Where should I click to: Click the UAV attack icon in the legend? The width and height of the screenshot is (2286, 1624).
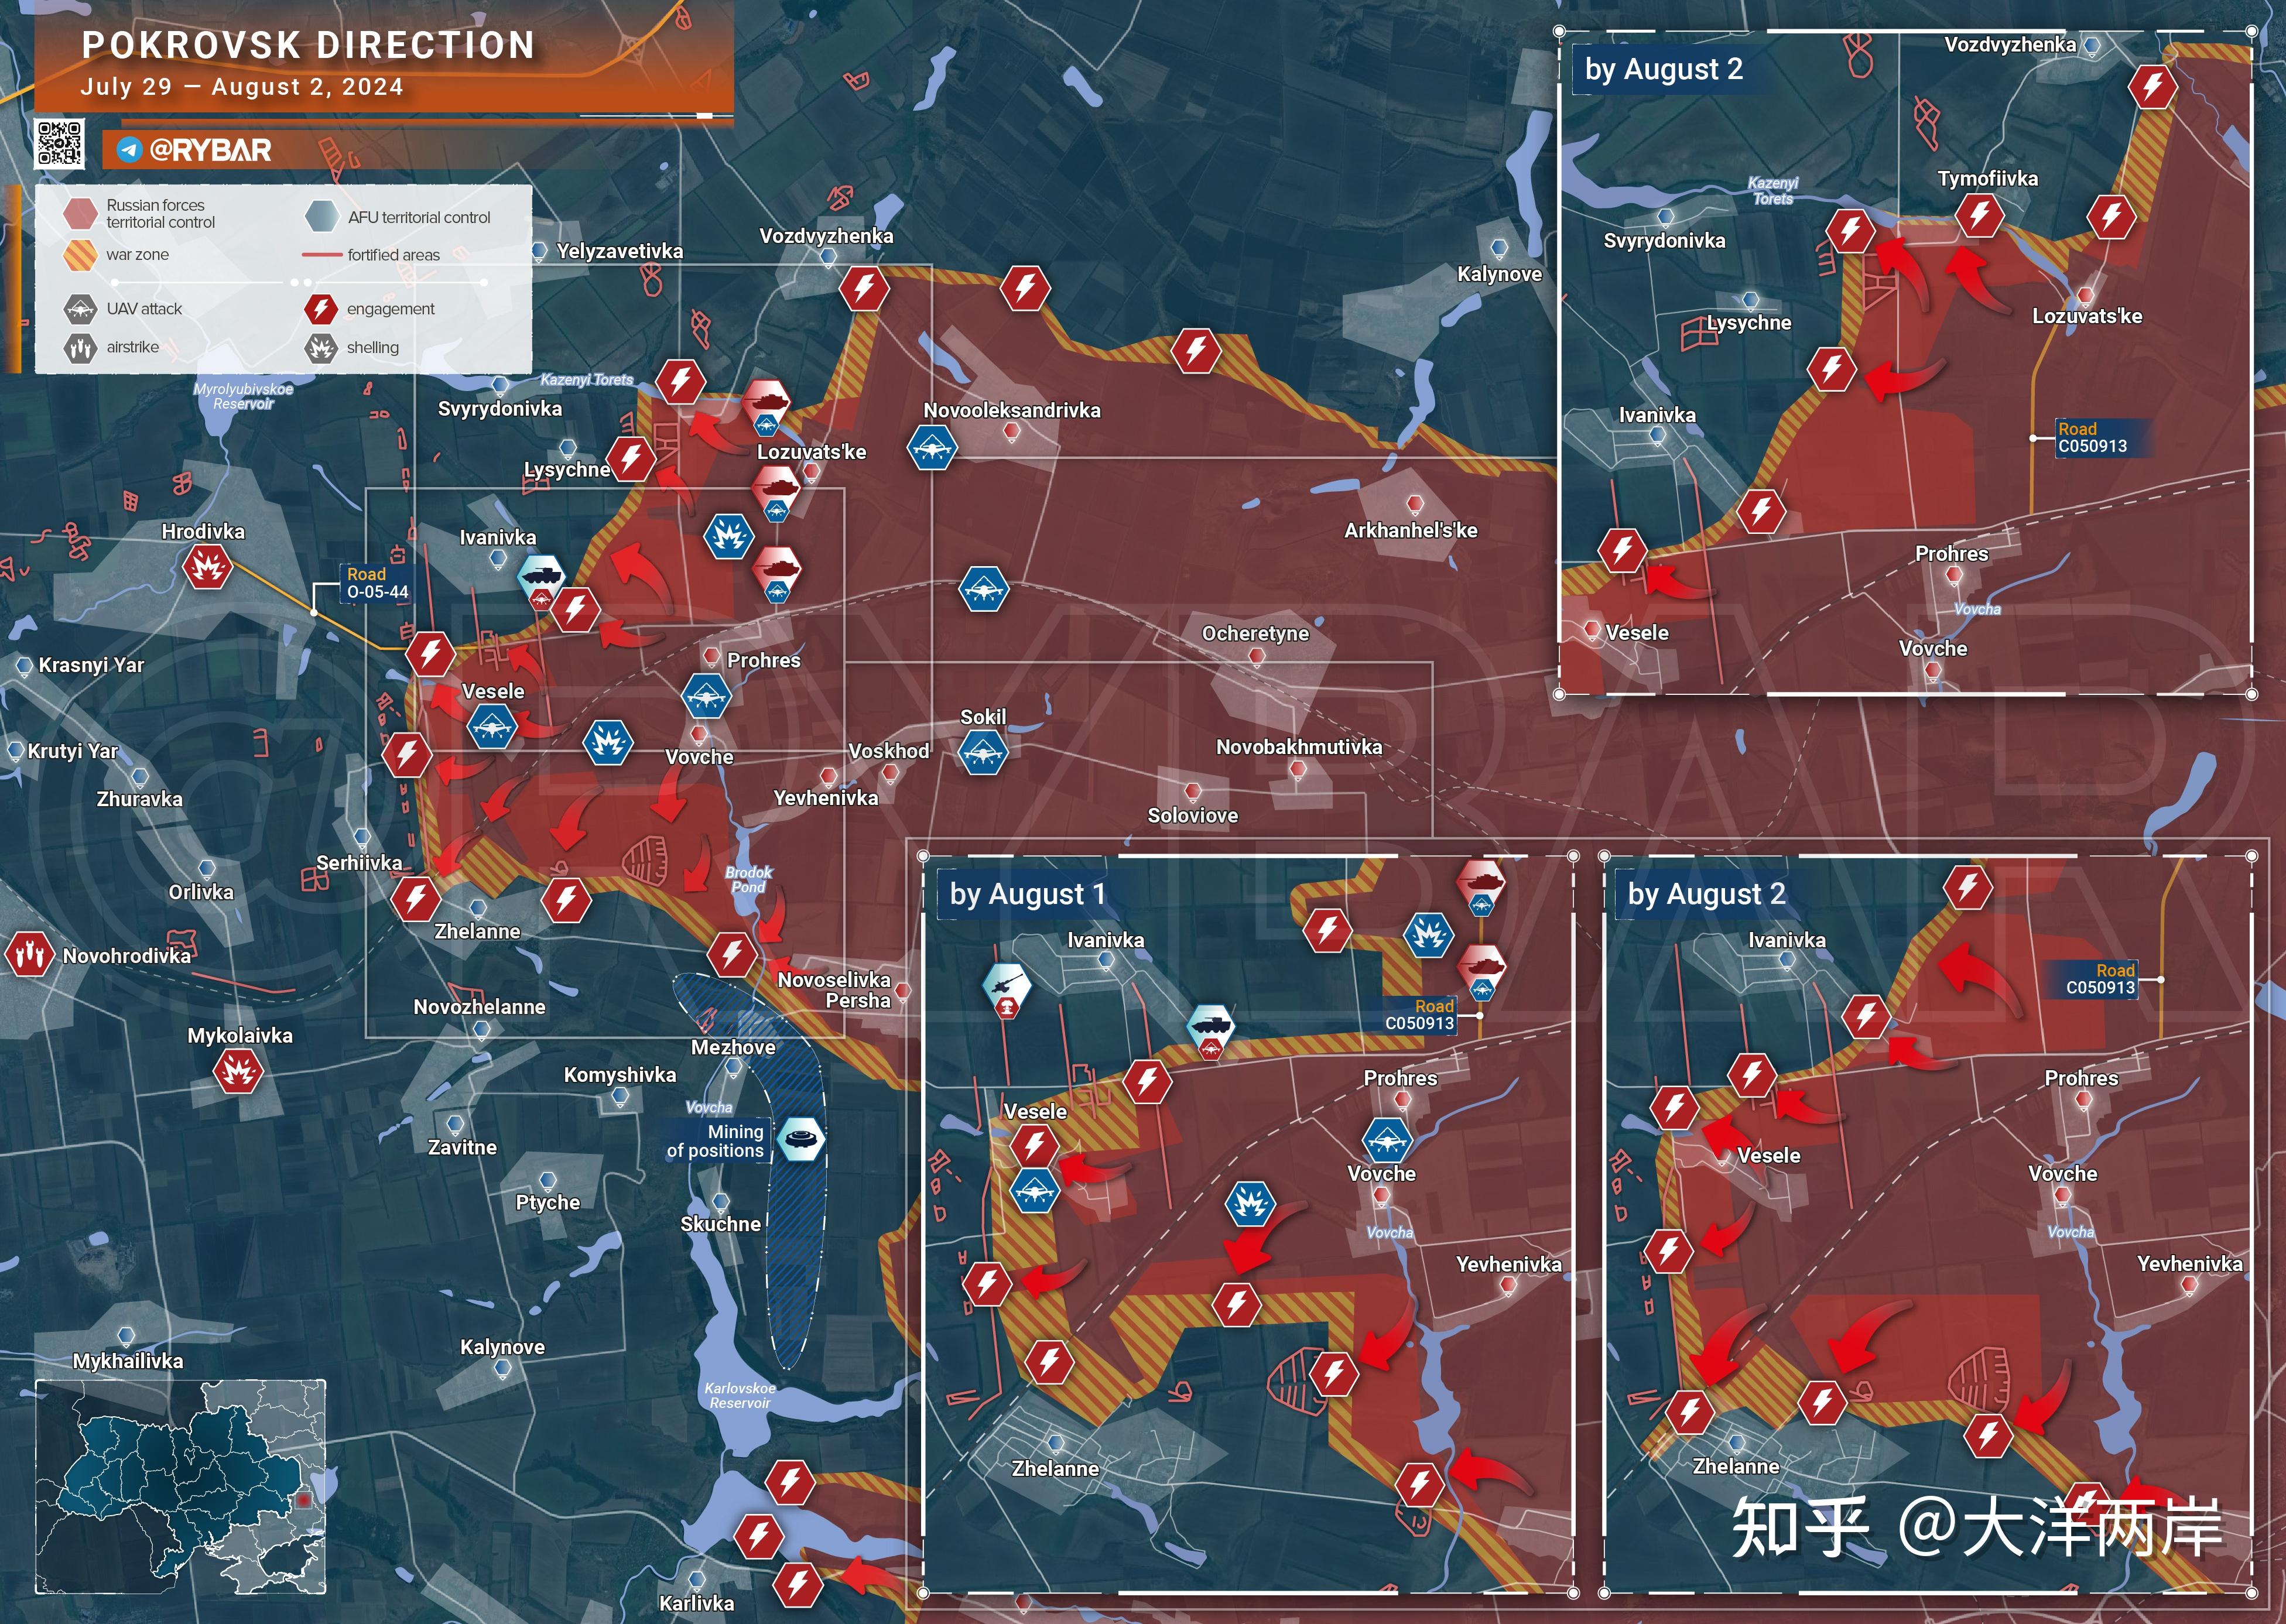pos(80,309)
